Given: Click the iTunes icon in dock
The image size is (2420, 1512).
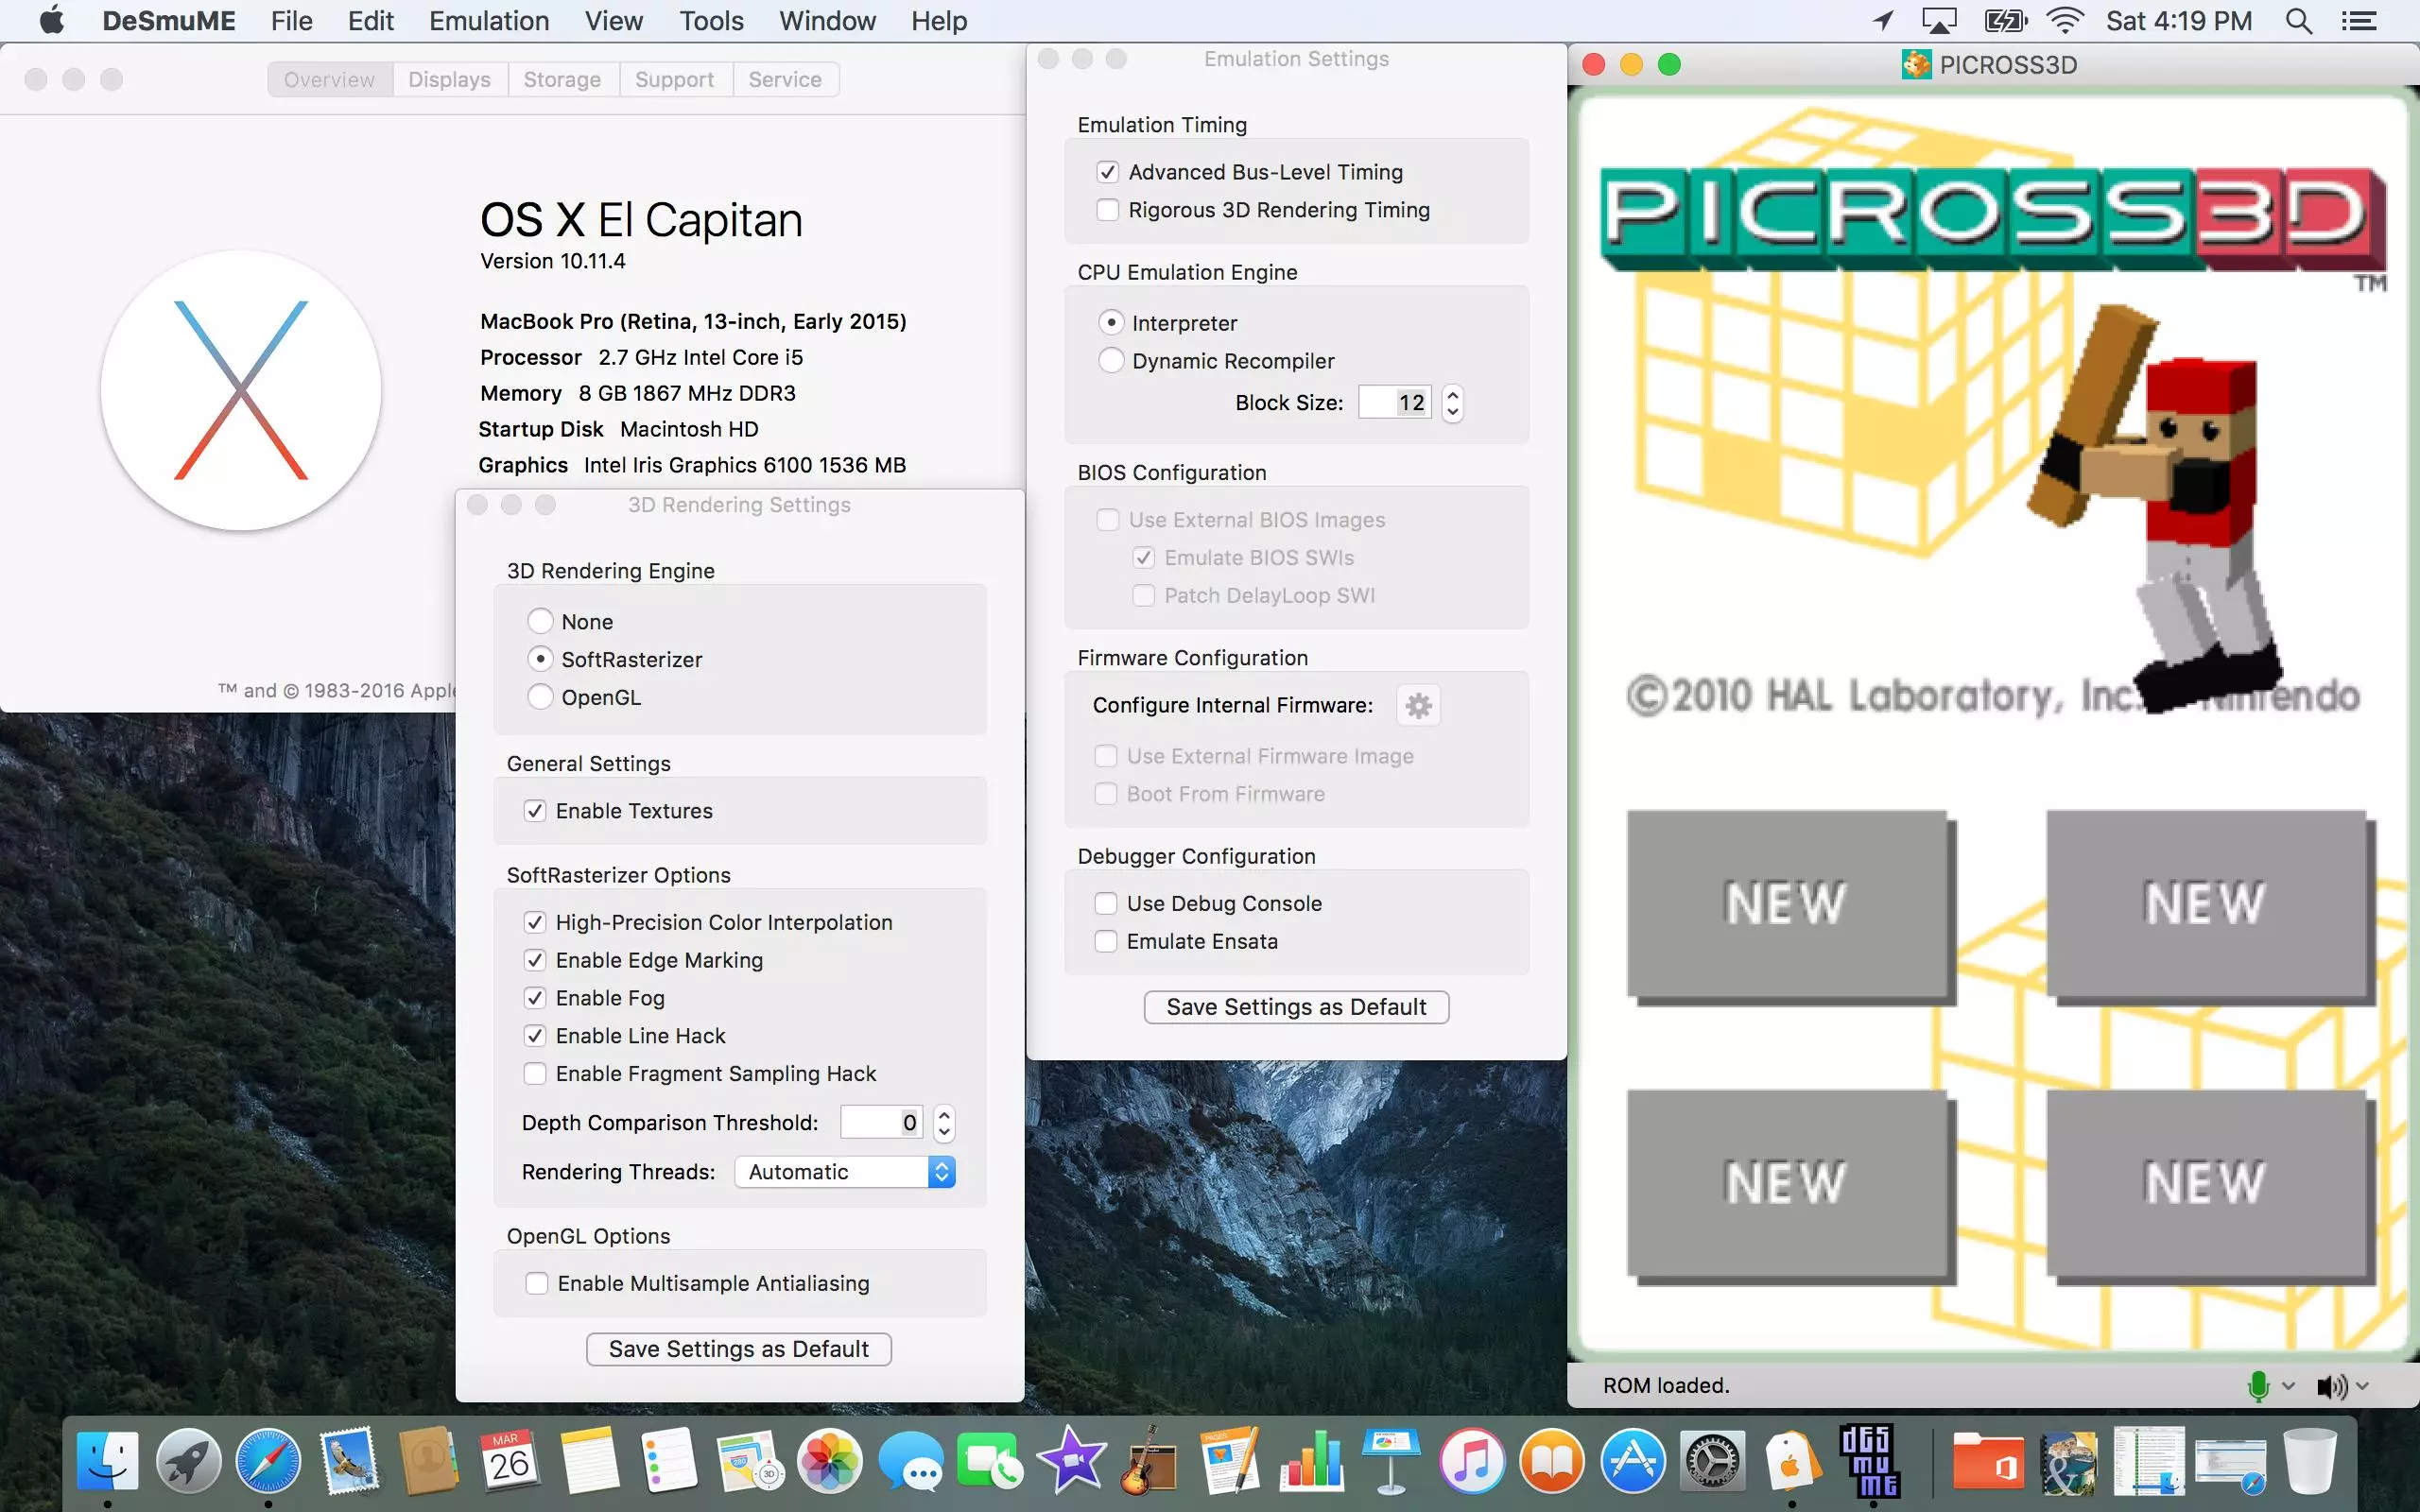Looking at the screenshot, I should click(1471, 1460).
